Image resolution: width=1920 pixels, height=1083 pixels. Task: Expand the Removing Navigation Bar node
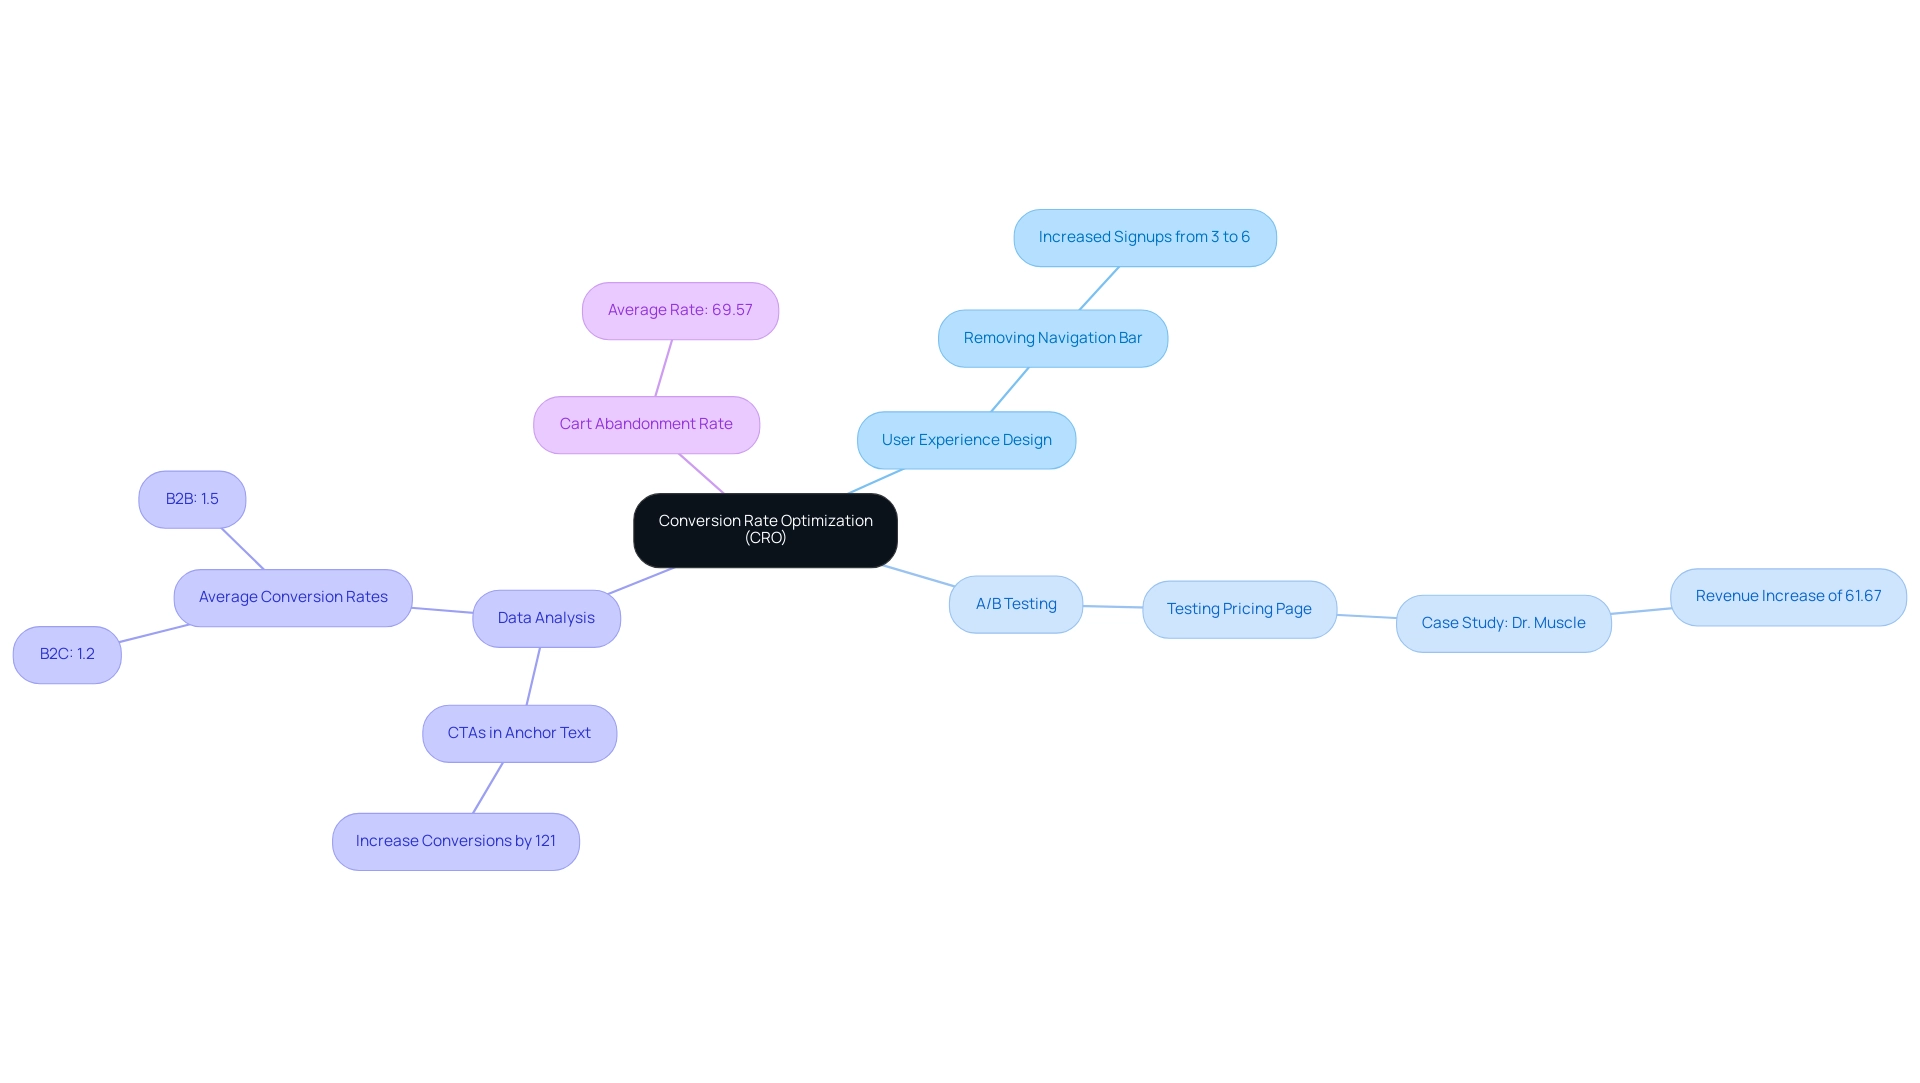[1051, 338]
